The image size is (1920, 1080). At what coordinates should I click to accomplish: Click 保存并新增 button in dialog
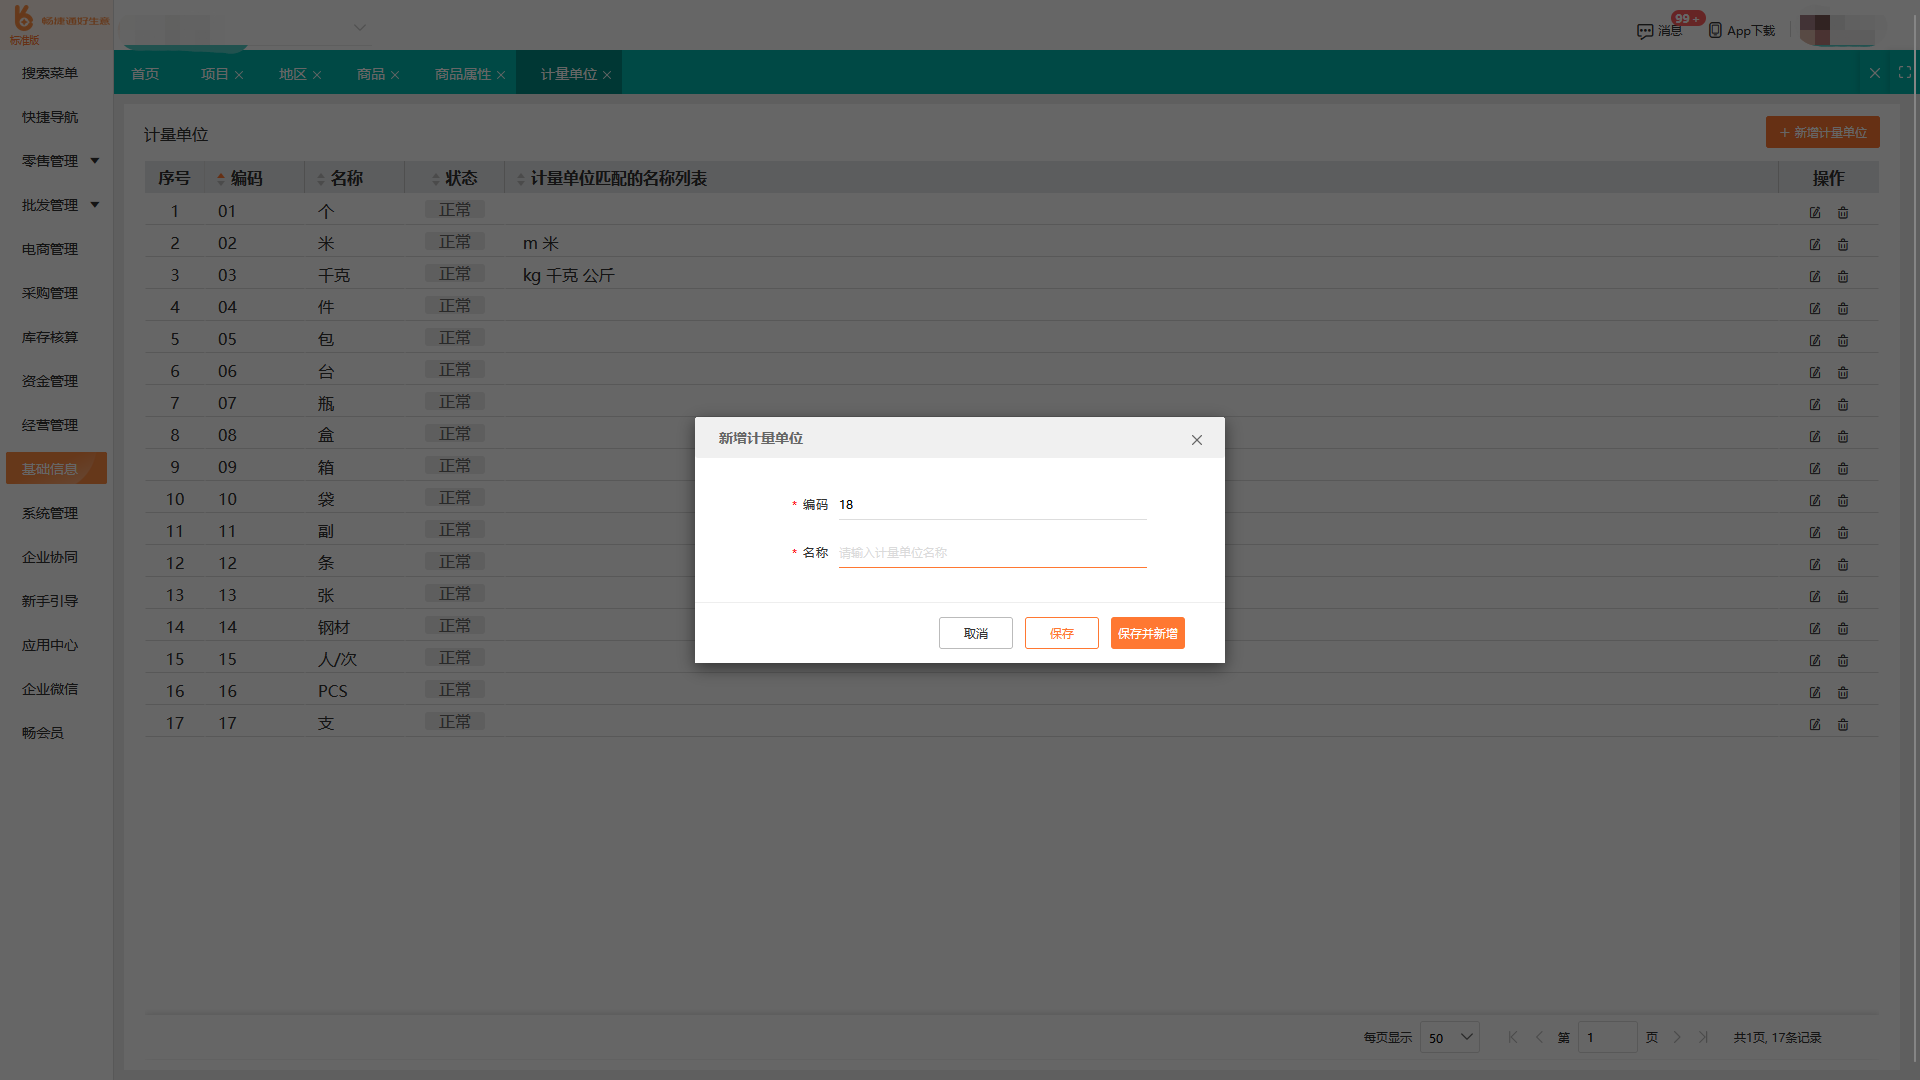point(1147,633)
